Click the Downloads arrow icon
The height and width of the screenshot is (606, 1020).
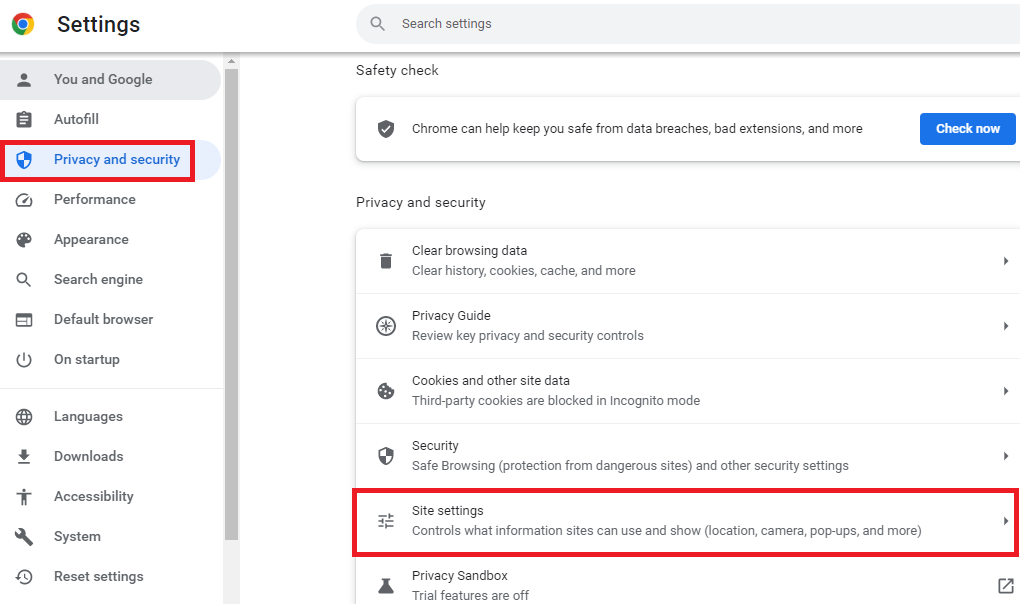tap(24, 456)
